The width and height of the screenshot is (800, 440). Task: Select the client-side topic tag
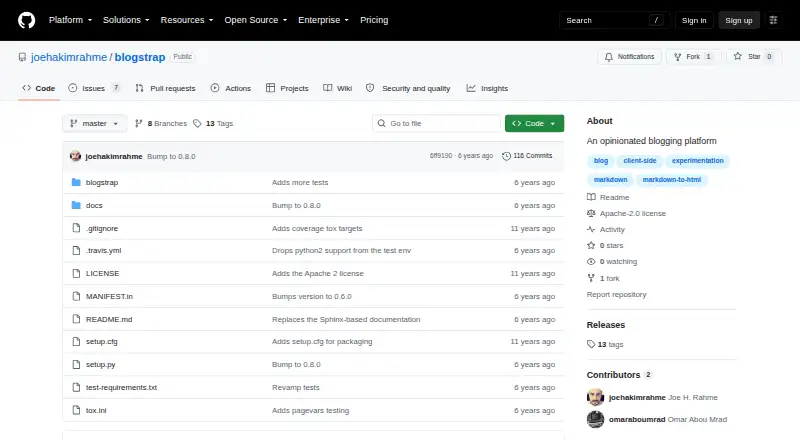pos(640,160)
